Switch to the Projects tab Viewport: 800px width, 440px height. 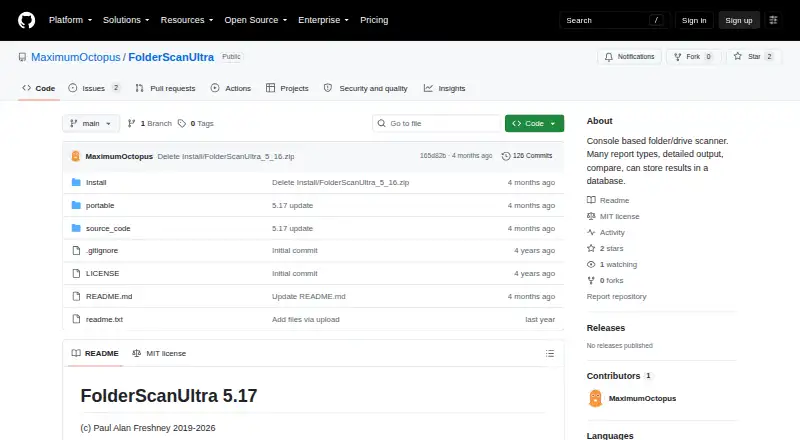pos(287,88)
